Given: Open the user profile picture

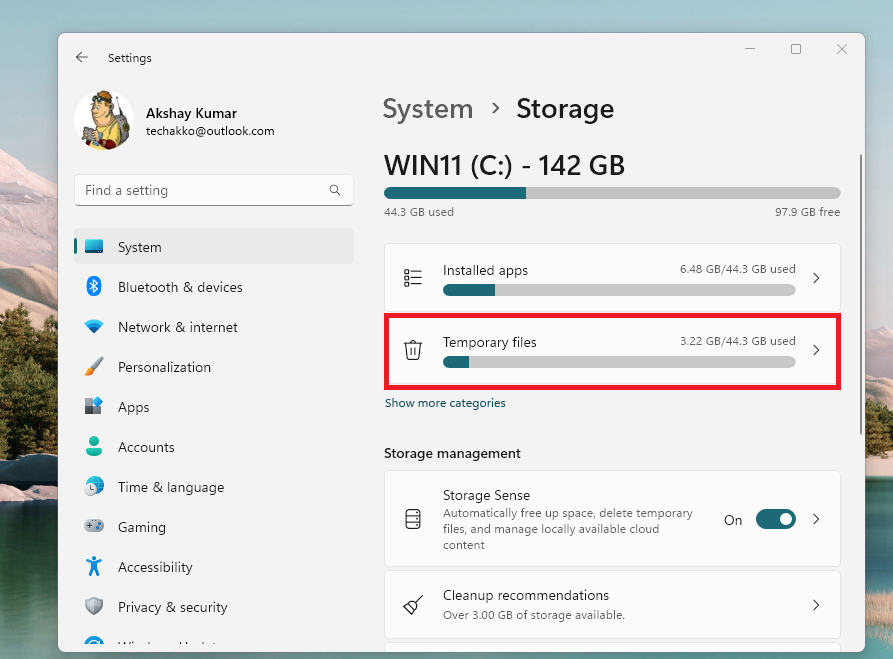Looking at the screenshot, I should [x=104, y=120].
